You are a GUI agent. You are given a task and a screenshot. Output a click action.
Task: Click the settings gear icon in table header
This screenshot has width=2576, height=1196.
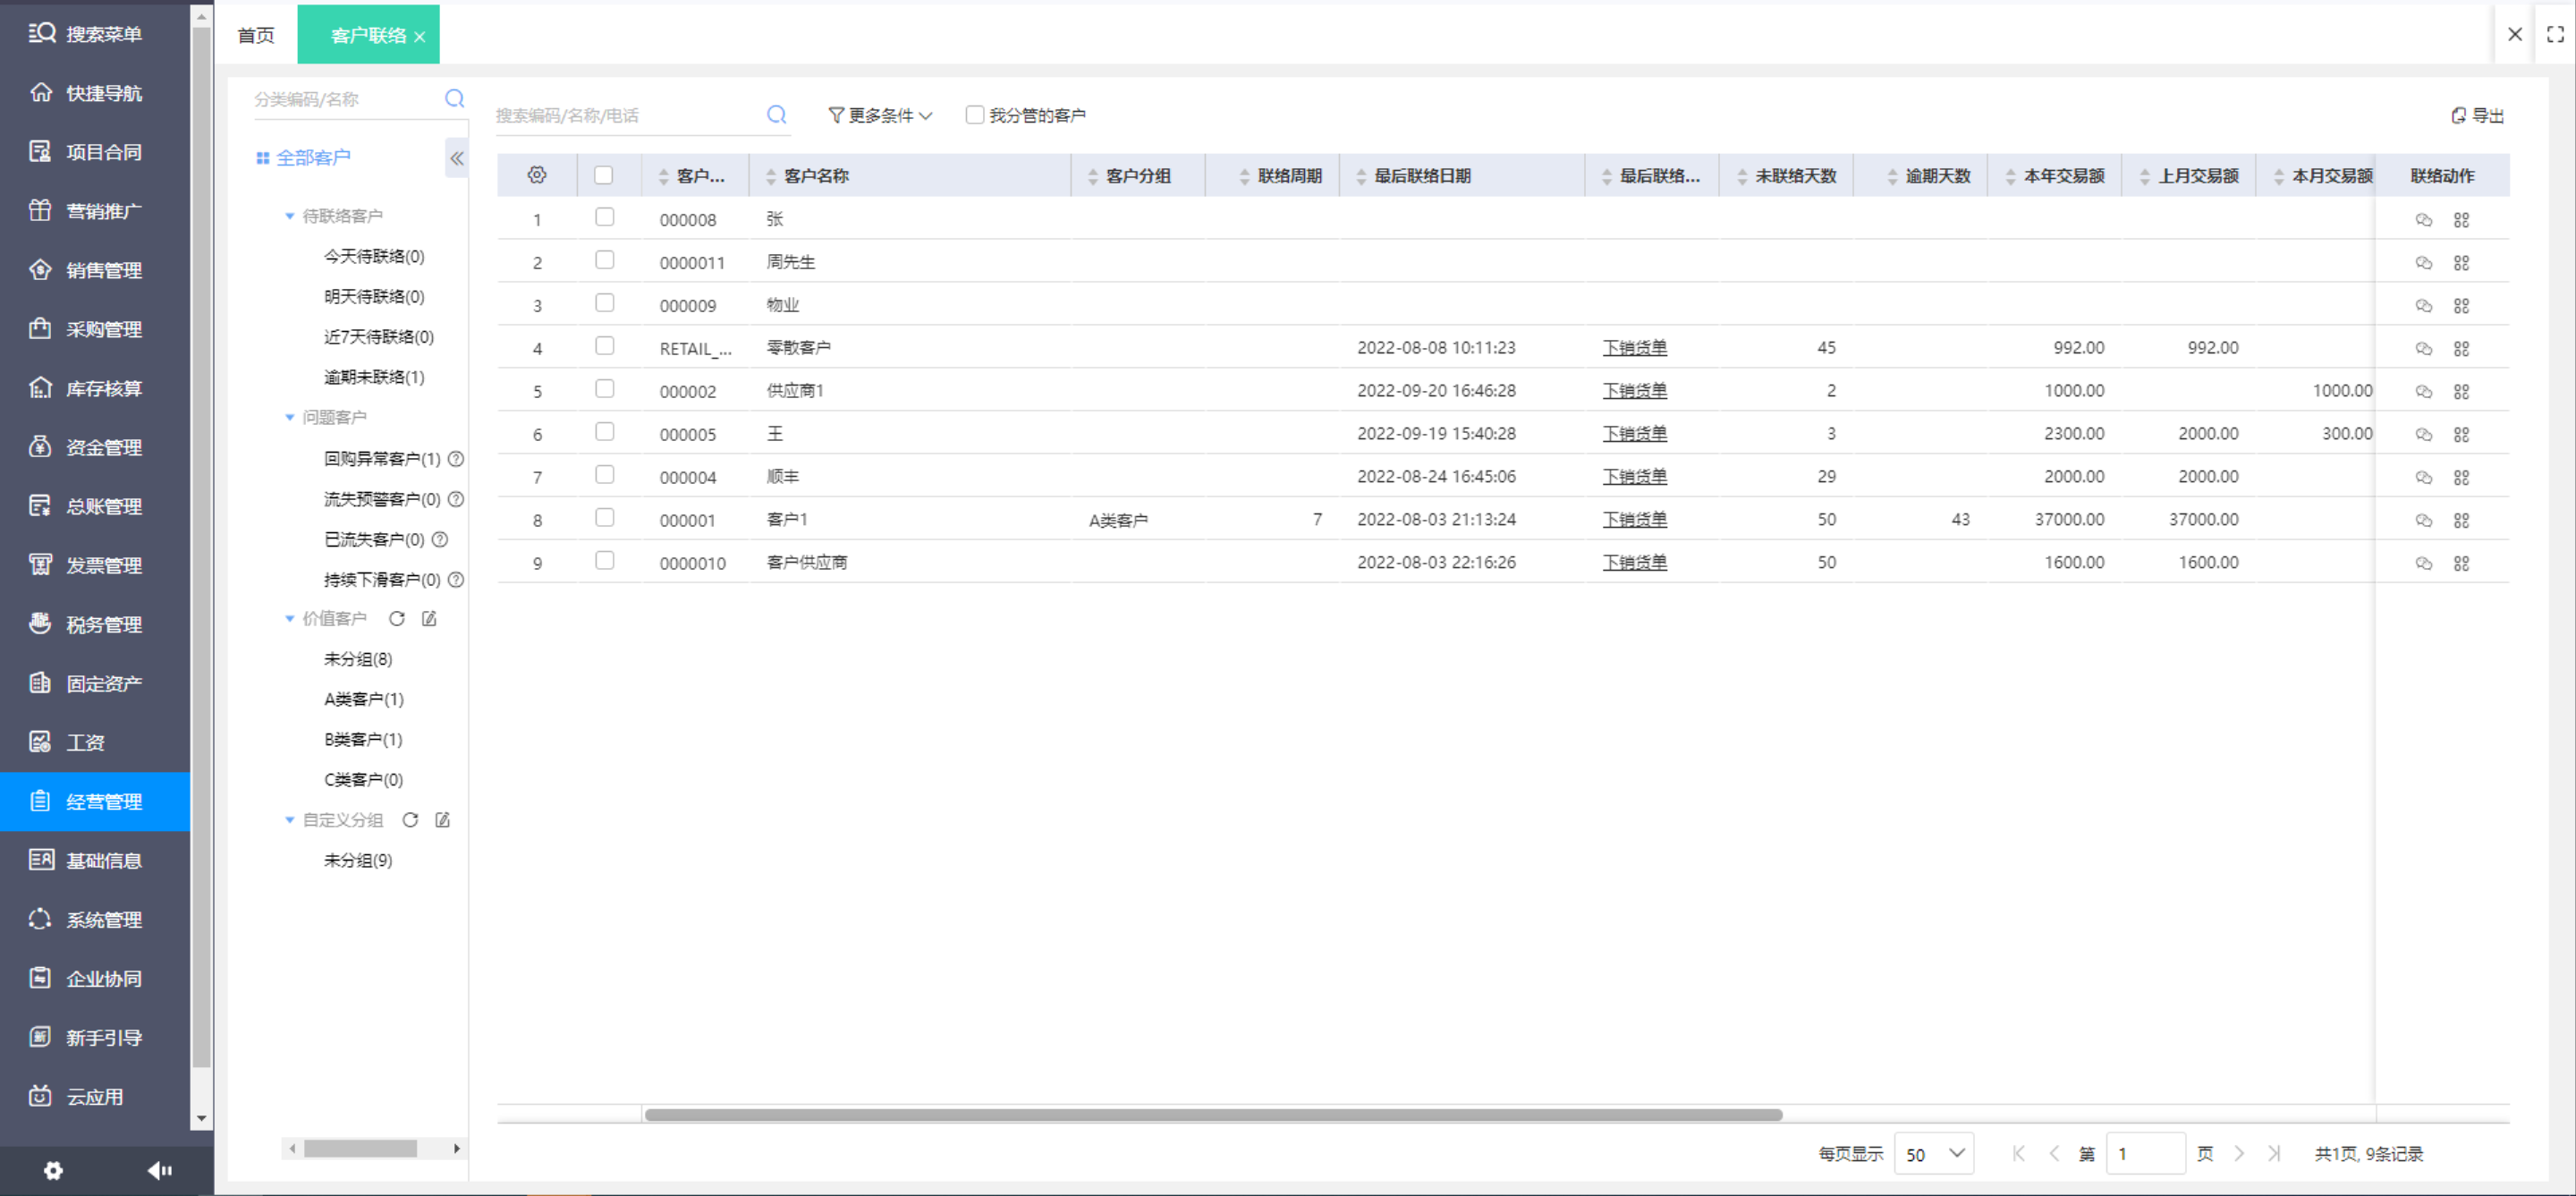[x=538, y=176]
